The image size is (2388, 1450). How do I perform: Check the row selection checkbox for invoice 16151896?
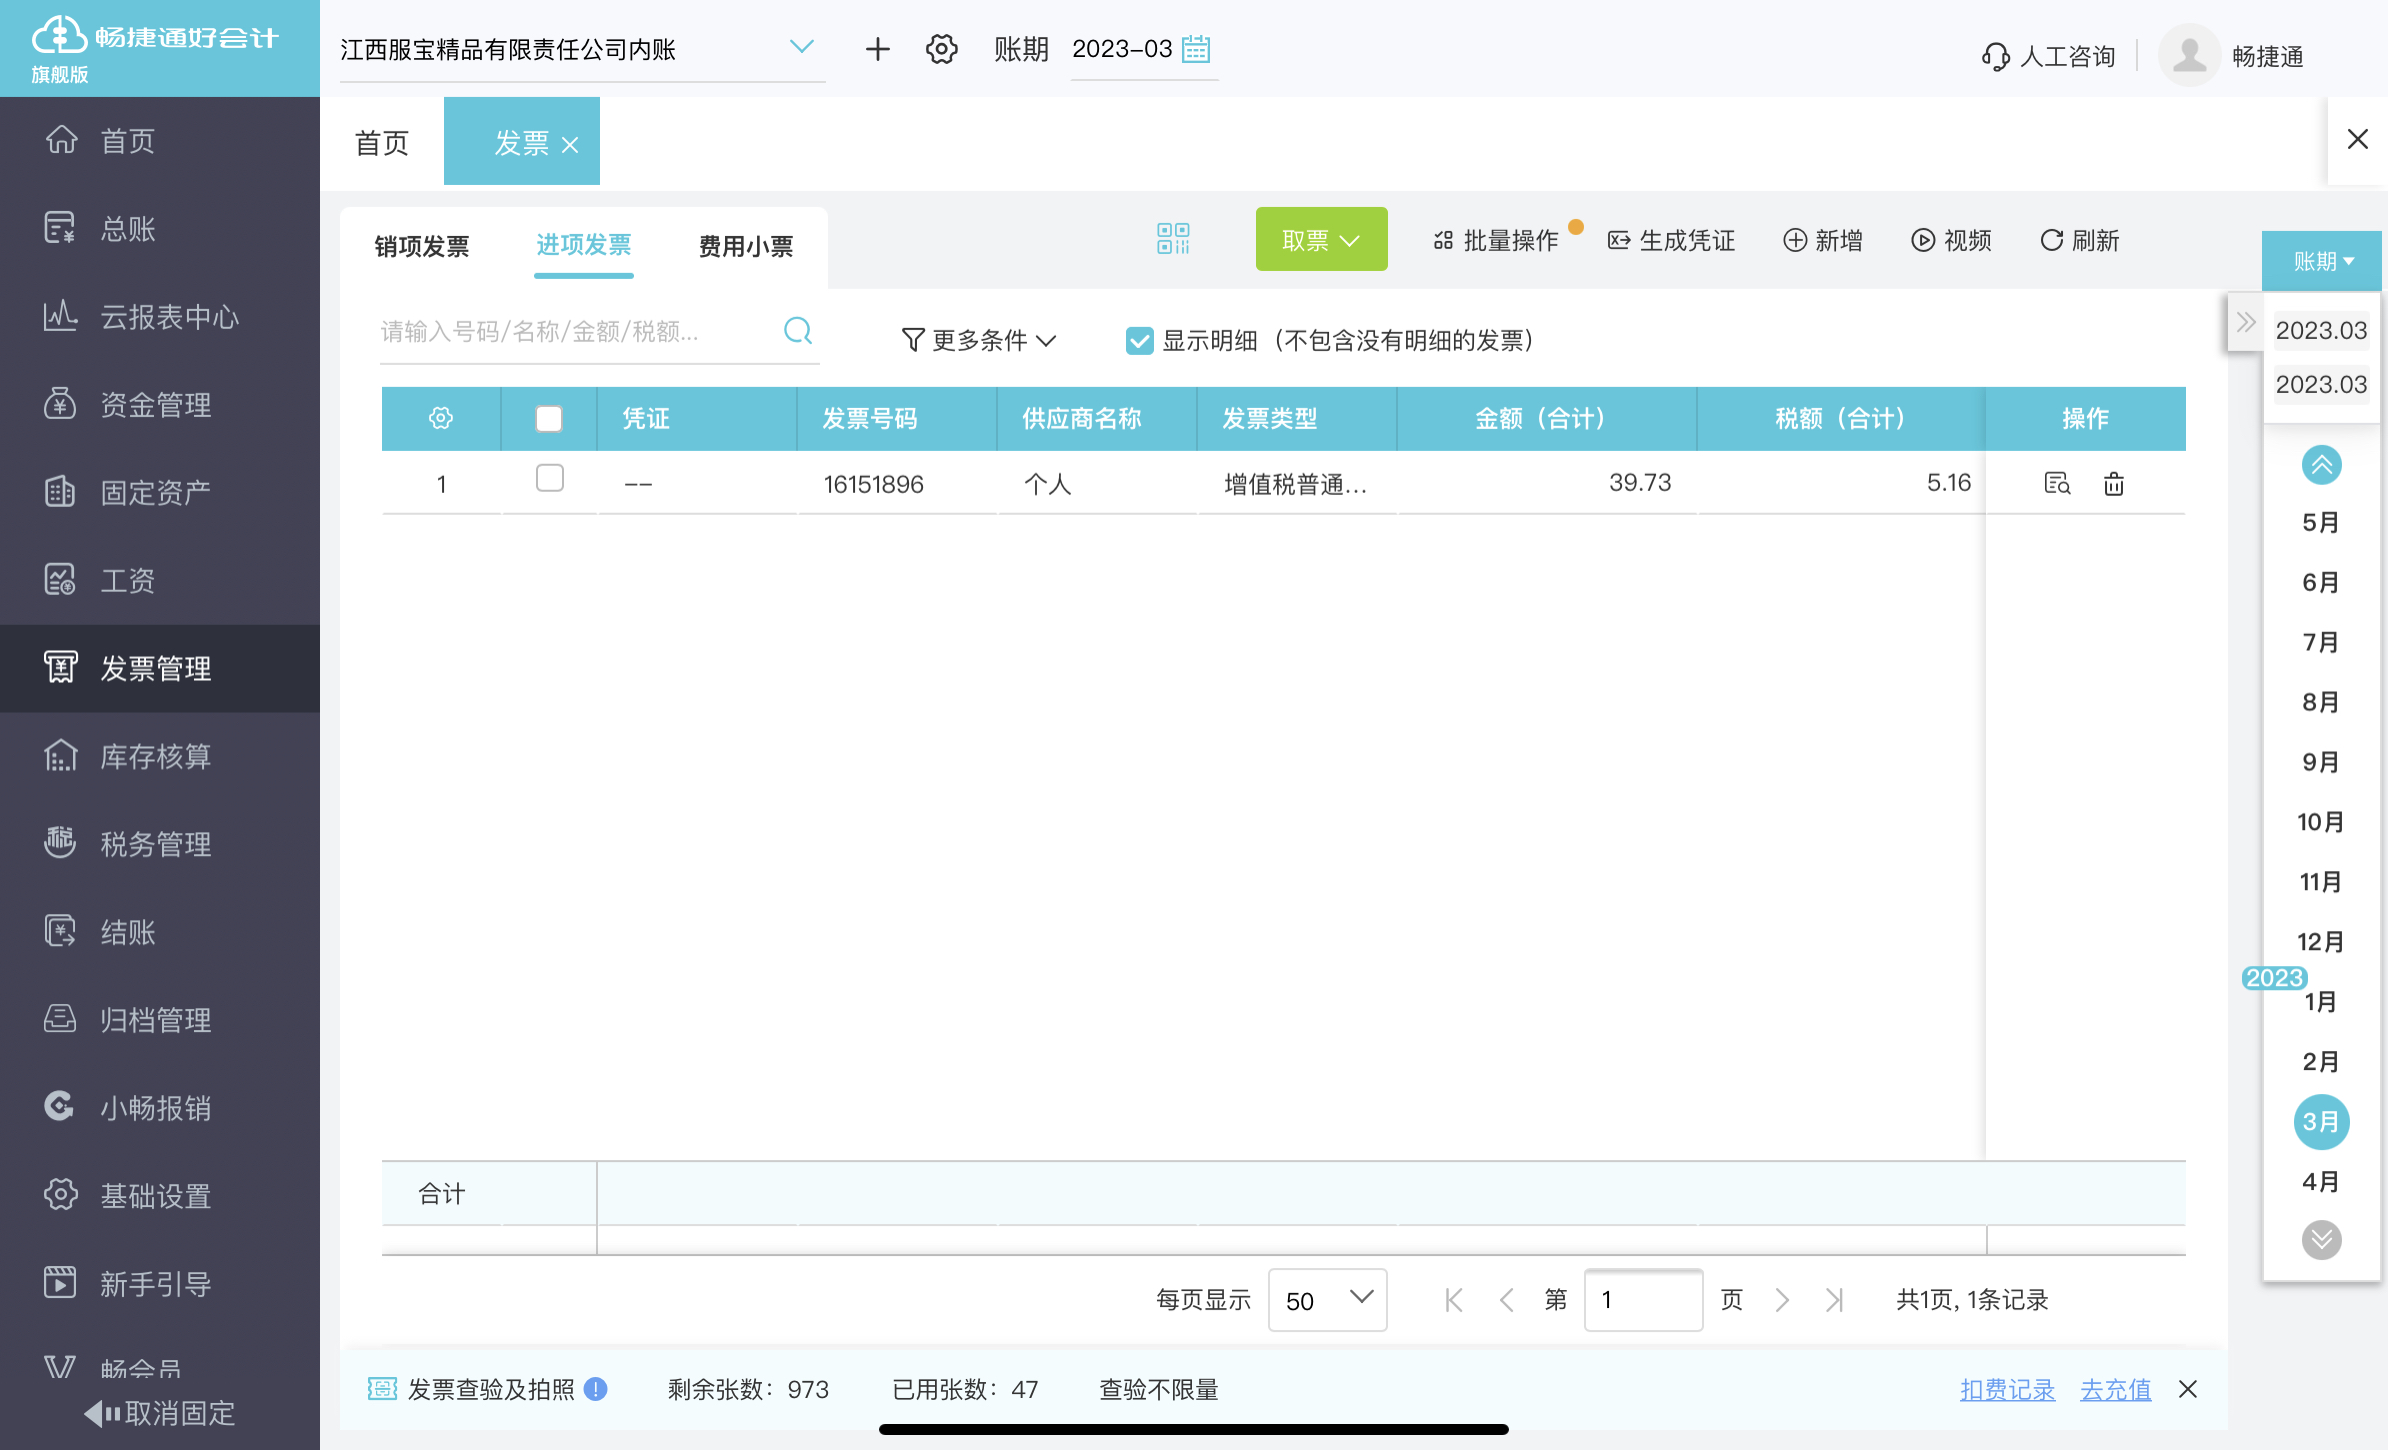pos(549,481)
